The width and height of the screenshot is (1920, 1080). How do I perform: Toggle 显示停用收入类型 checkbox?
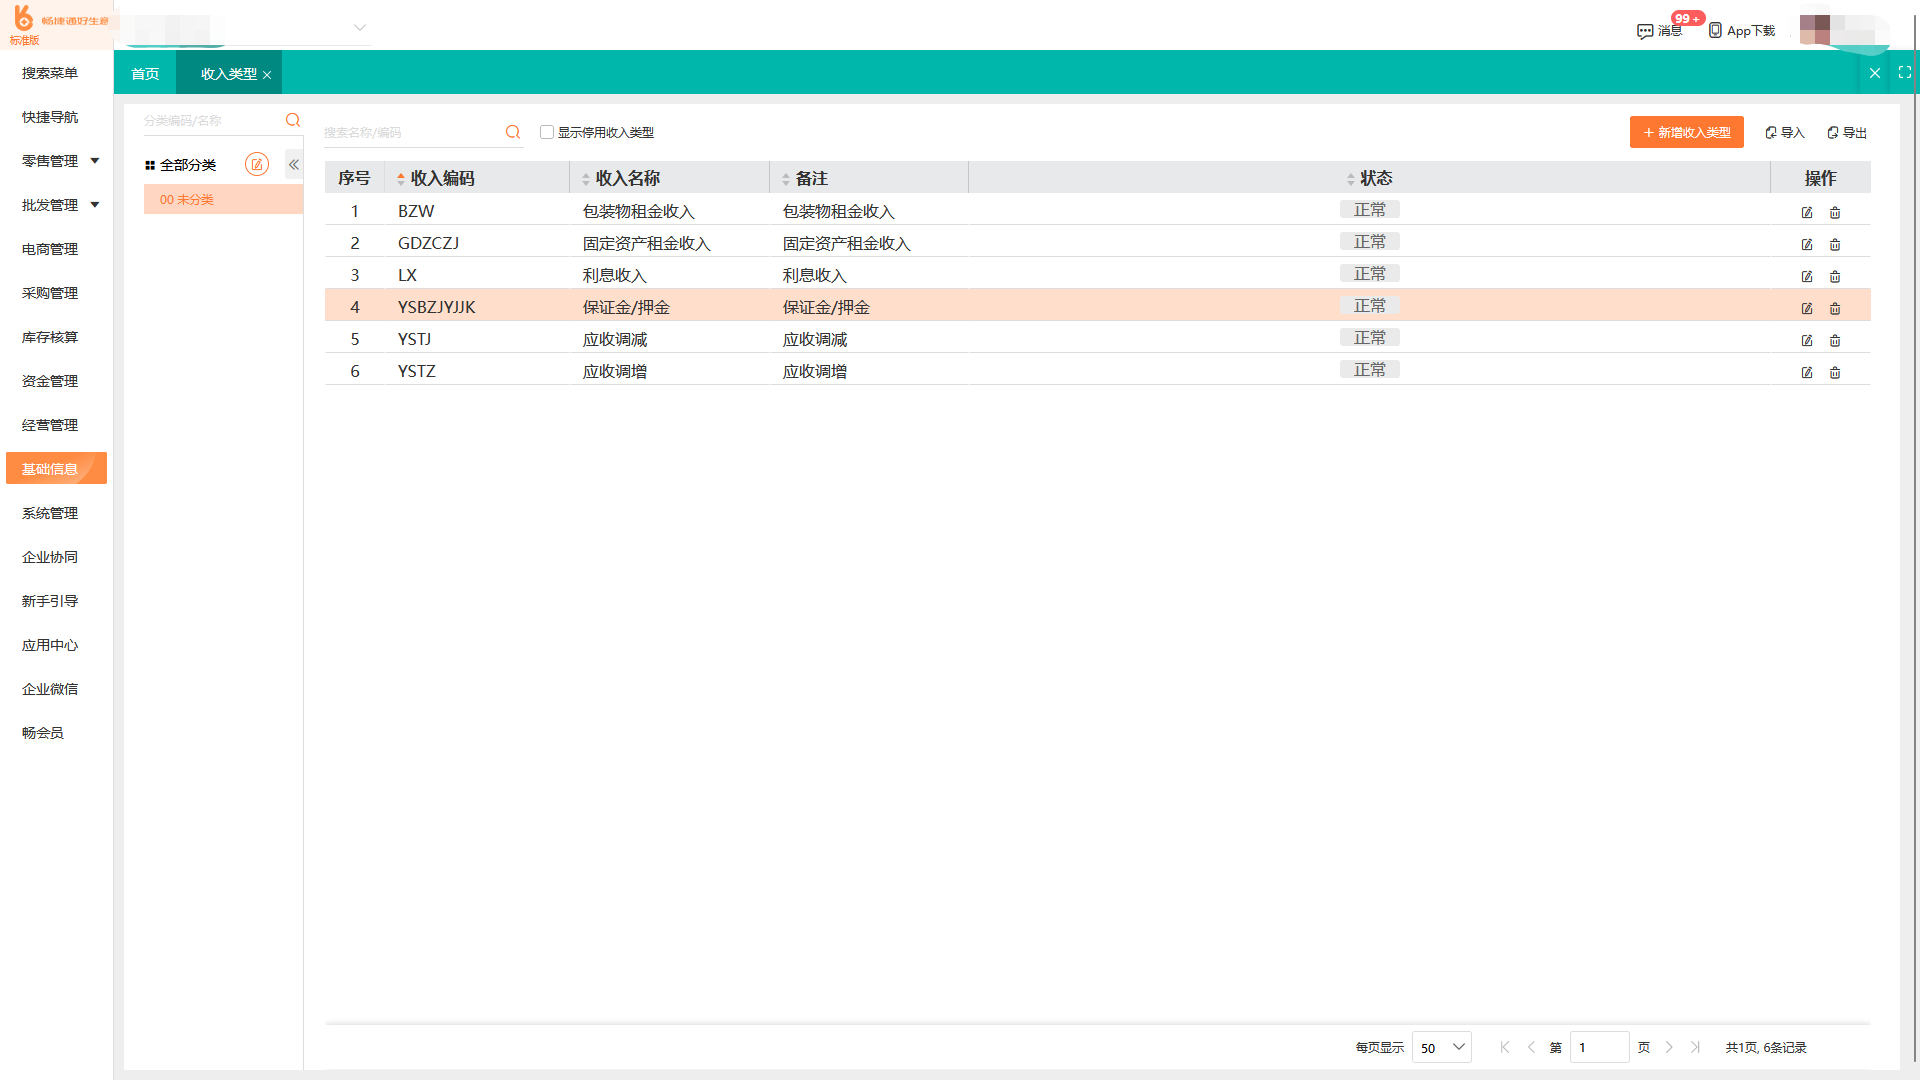coord(547,132)
